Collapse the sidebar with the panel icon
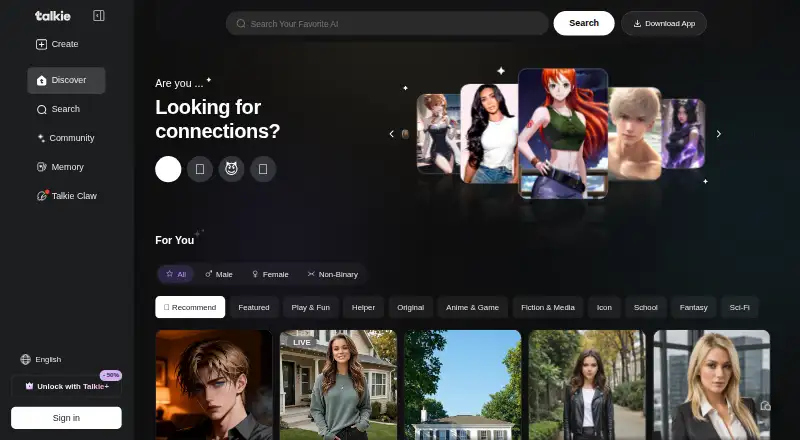The width and height of the screenshot is (800, 440). tap(98, 16)
